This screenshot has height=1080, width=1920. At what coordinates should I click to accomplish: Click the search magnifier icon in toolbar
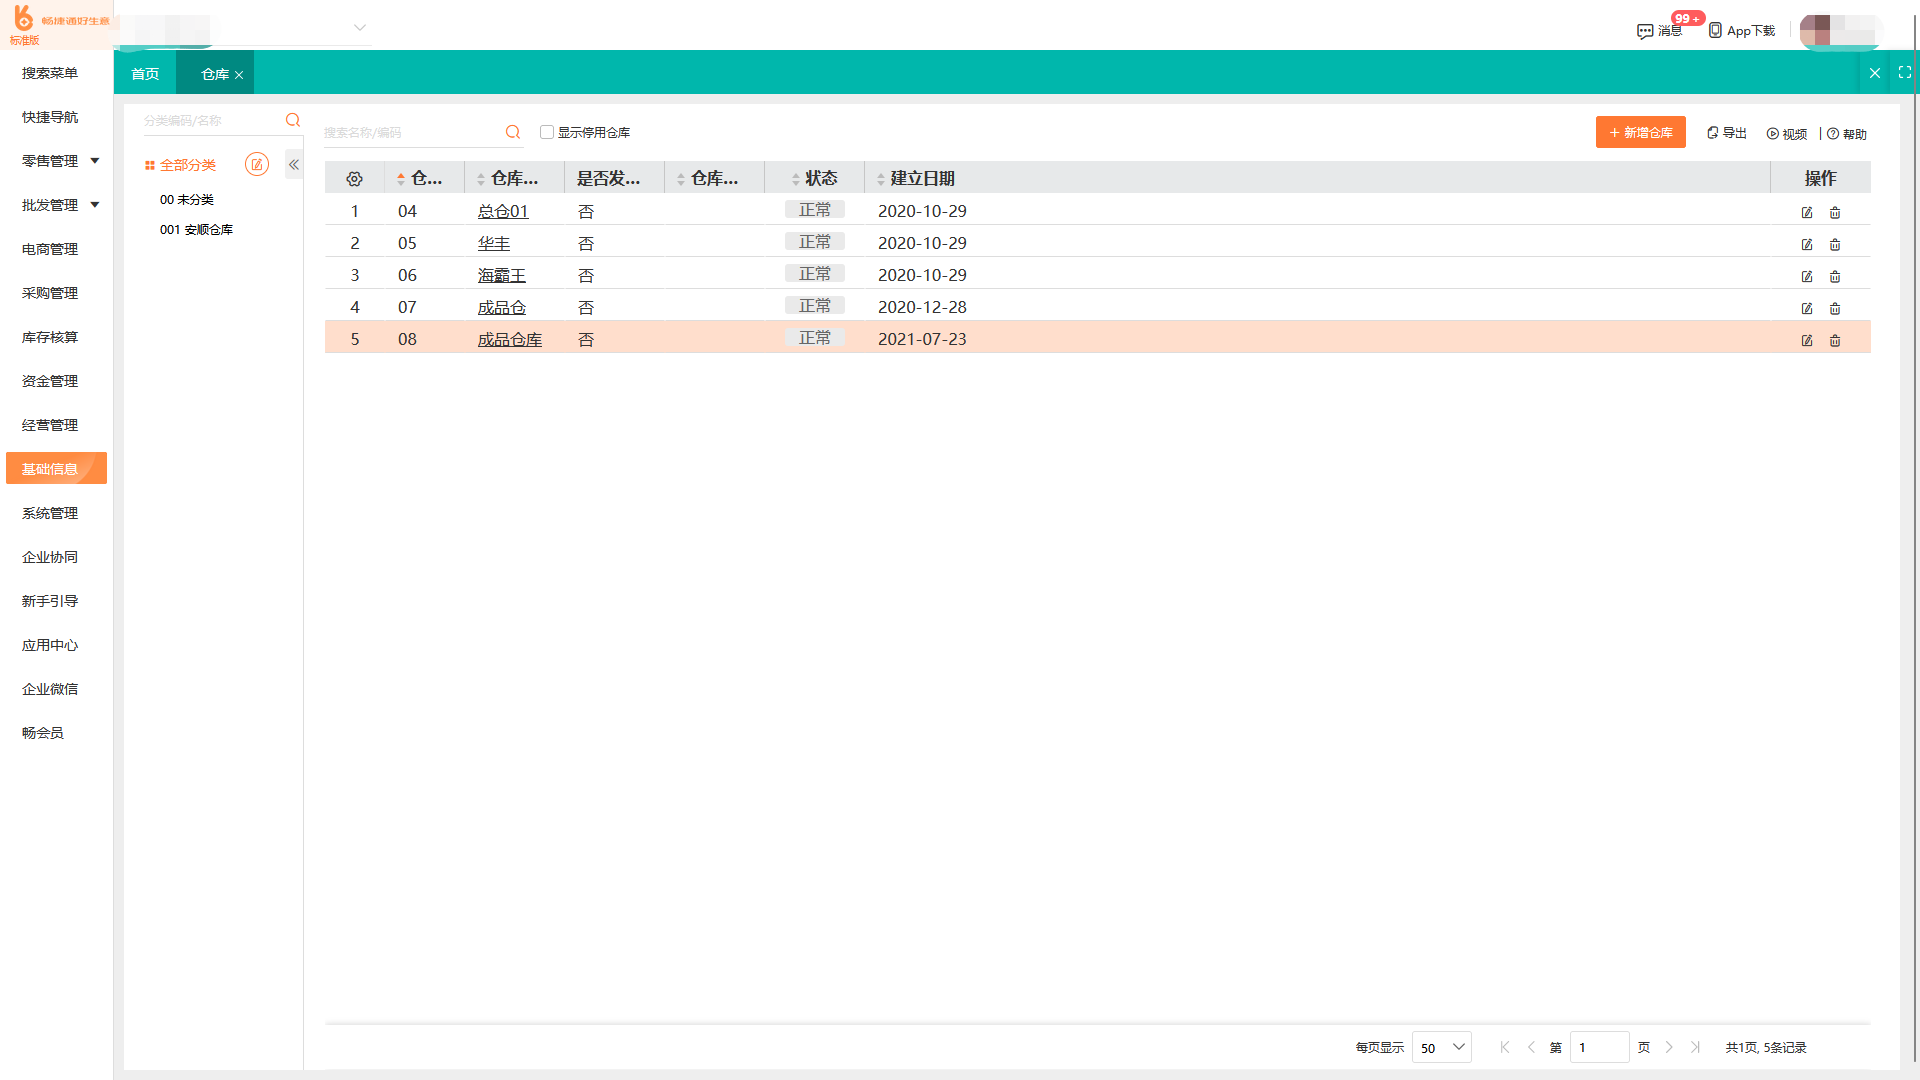(513, 132)
